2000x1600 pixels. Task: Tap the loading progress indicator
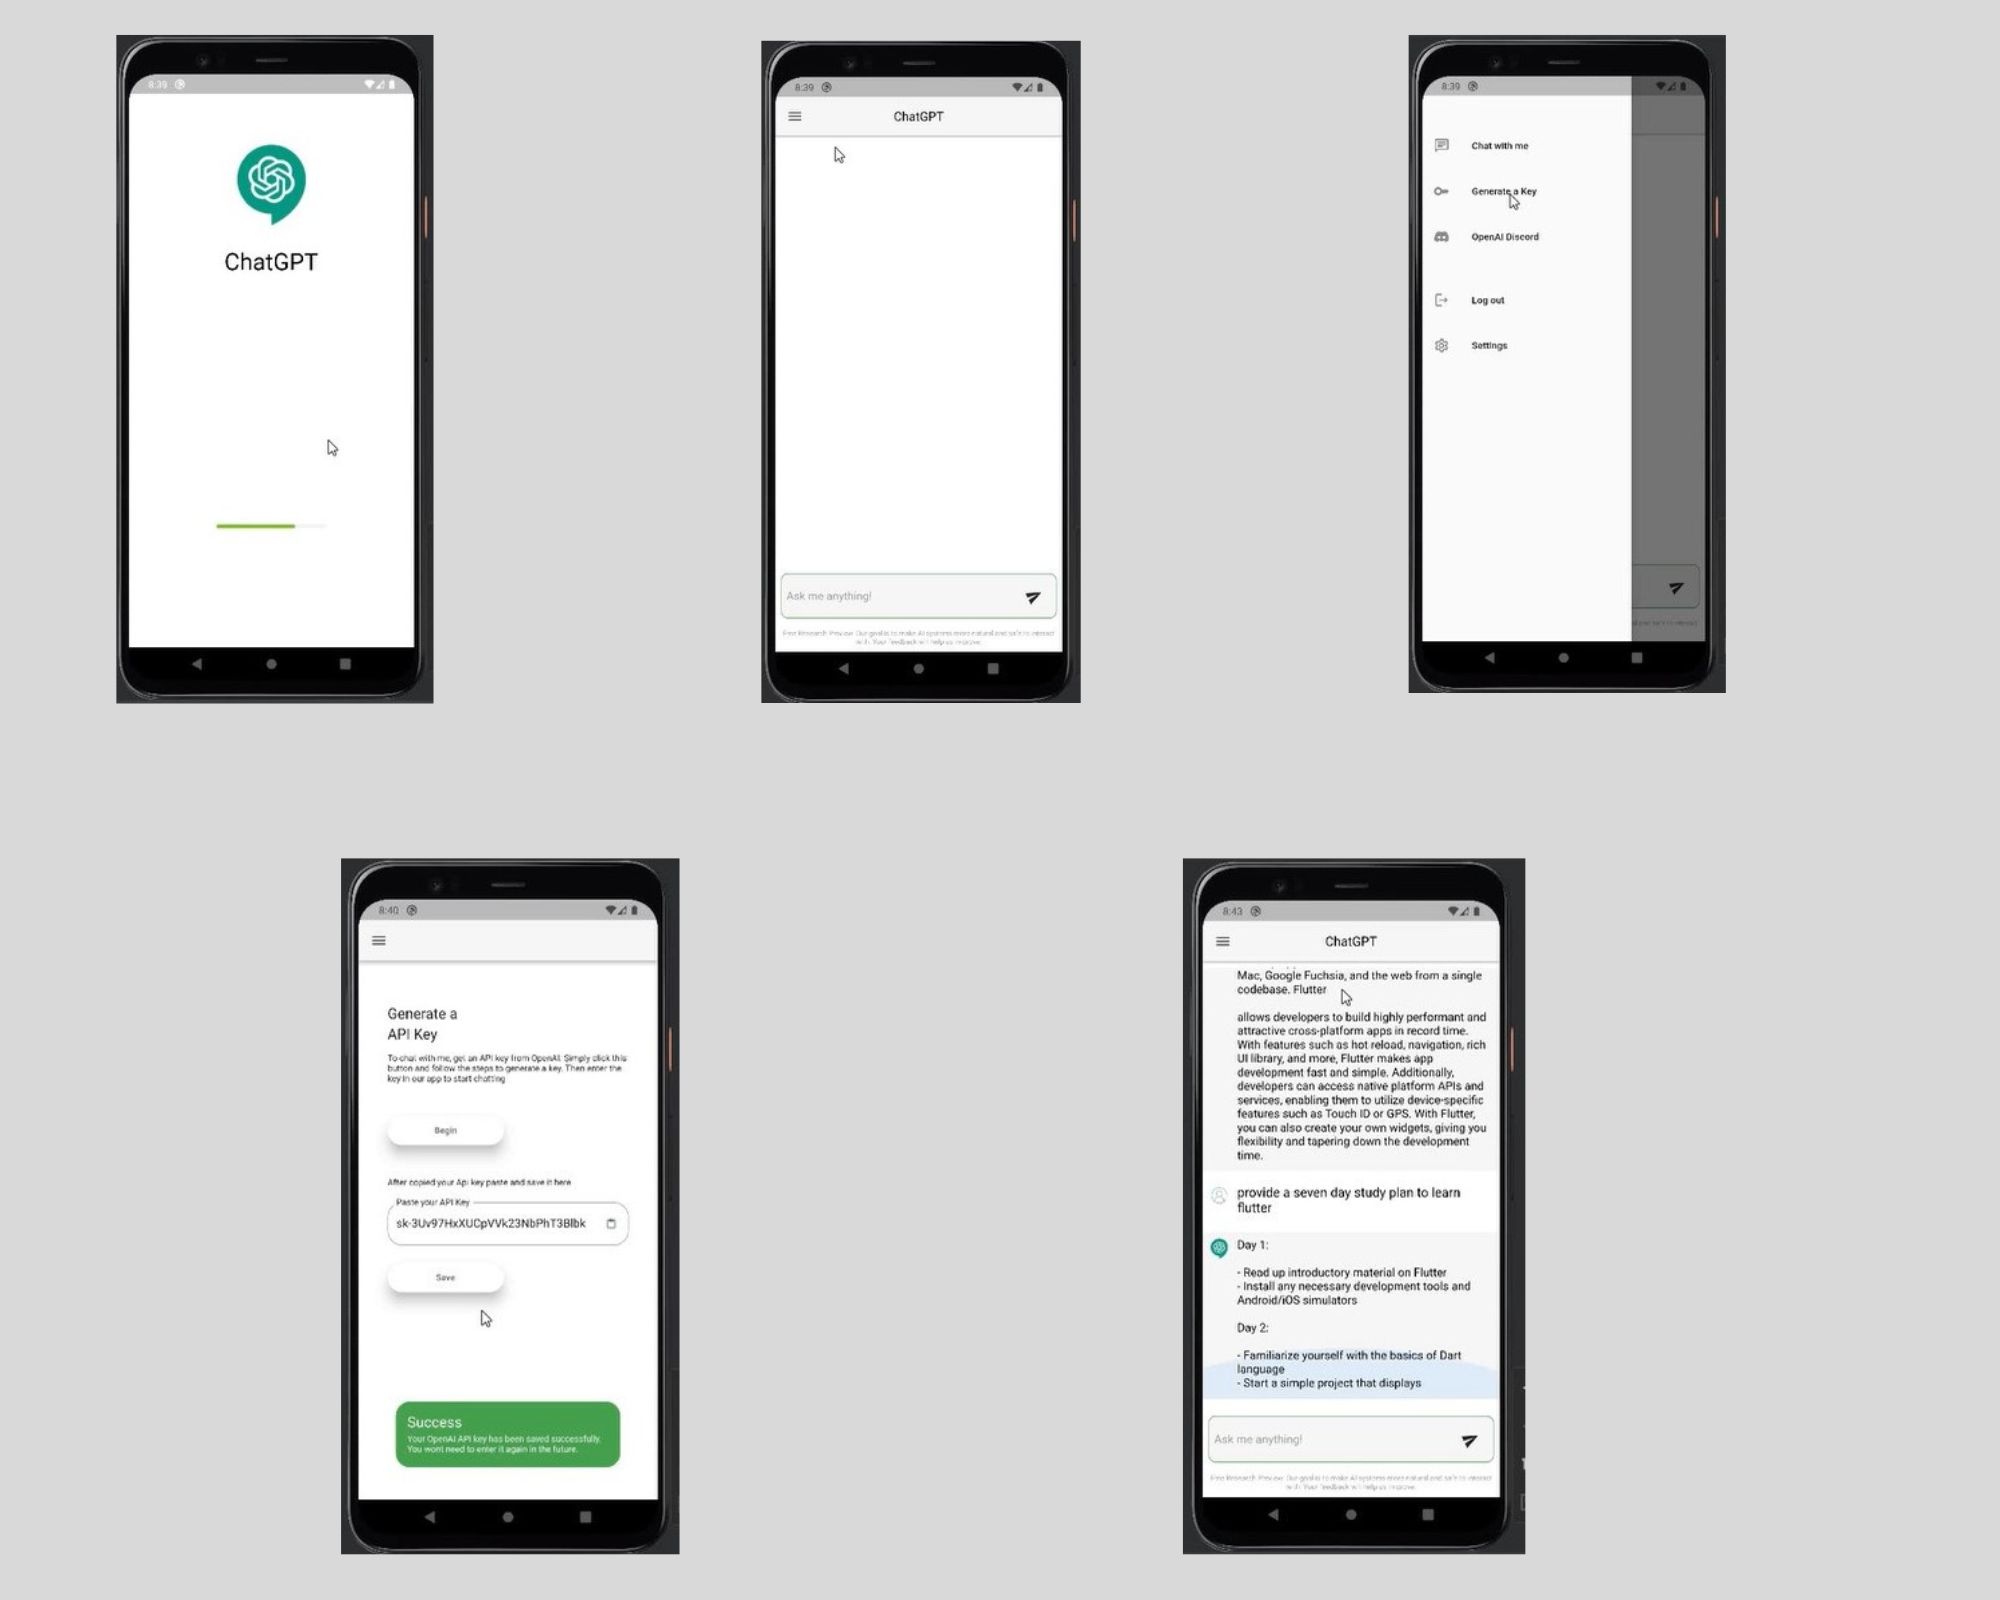pyautogui.click(x=269, y=526)
